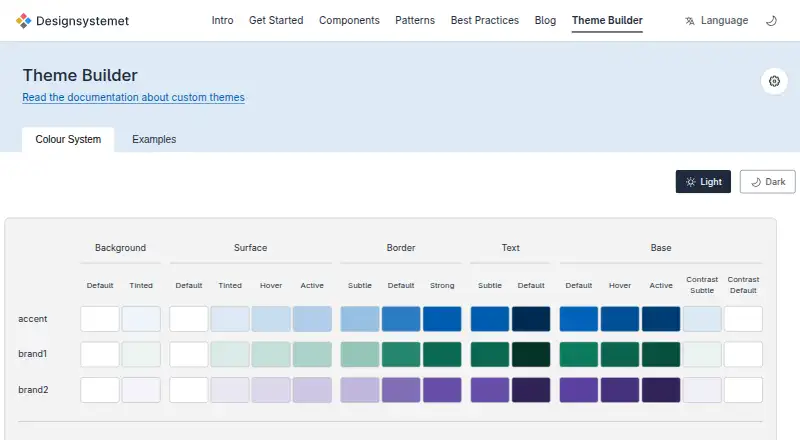Open the Language selector

(x=717, y=21)
